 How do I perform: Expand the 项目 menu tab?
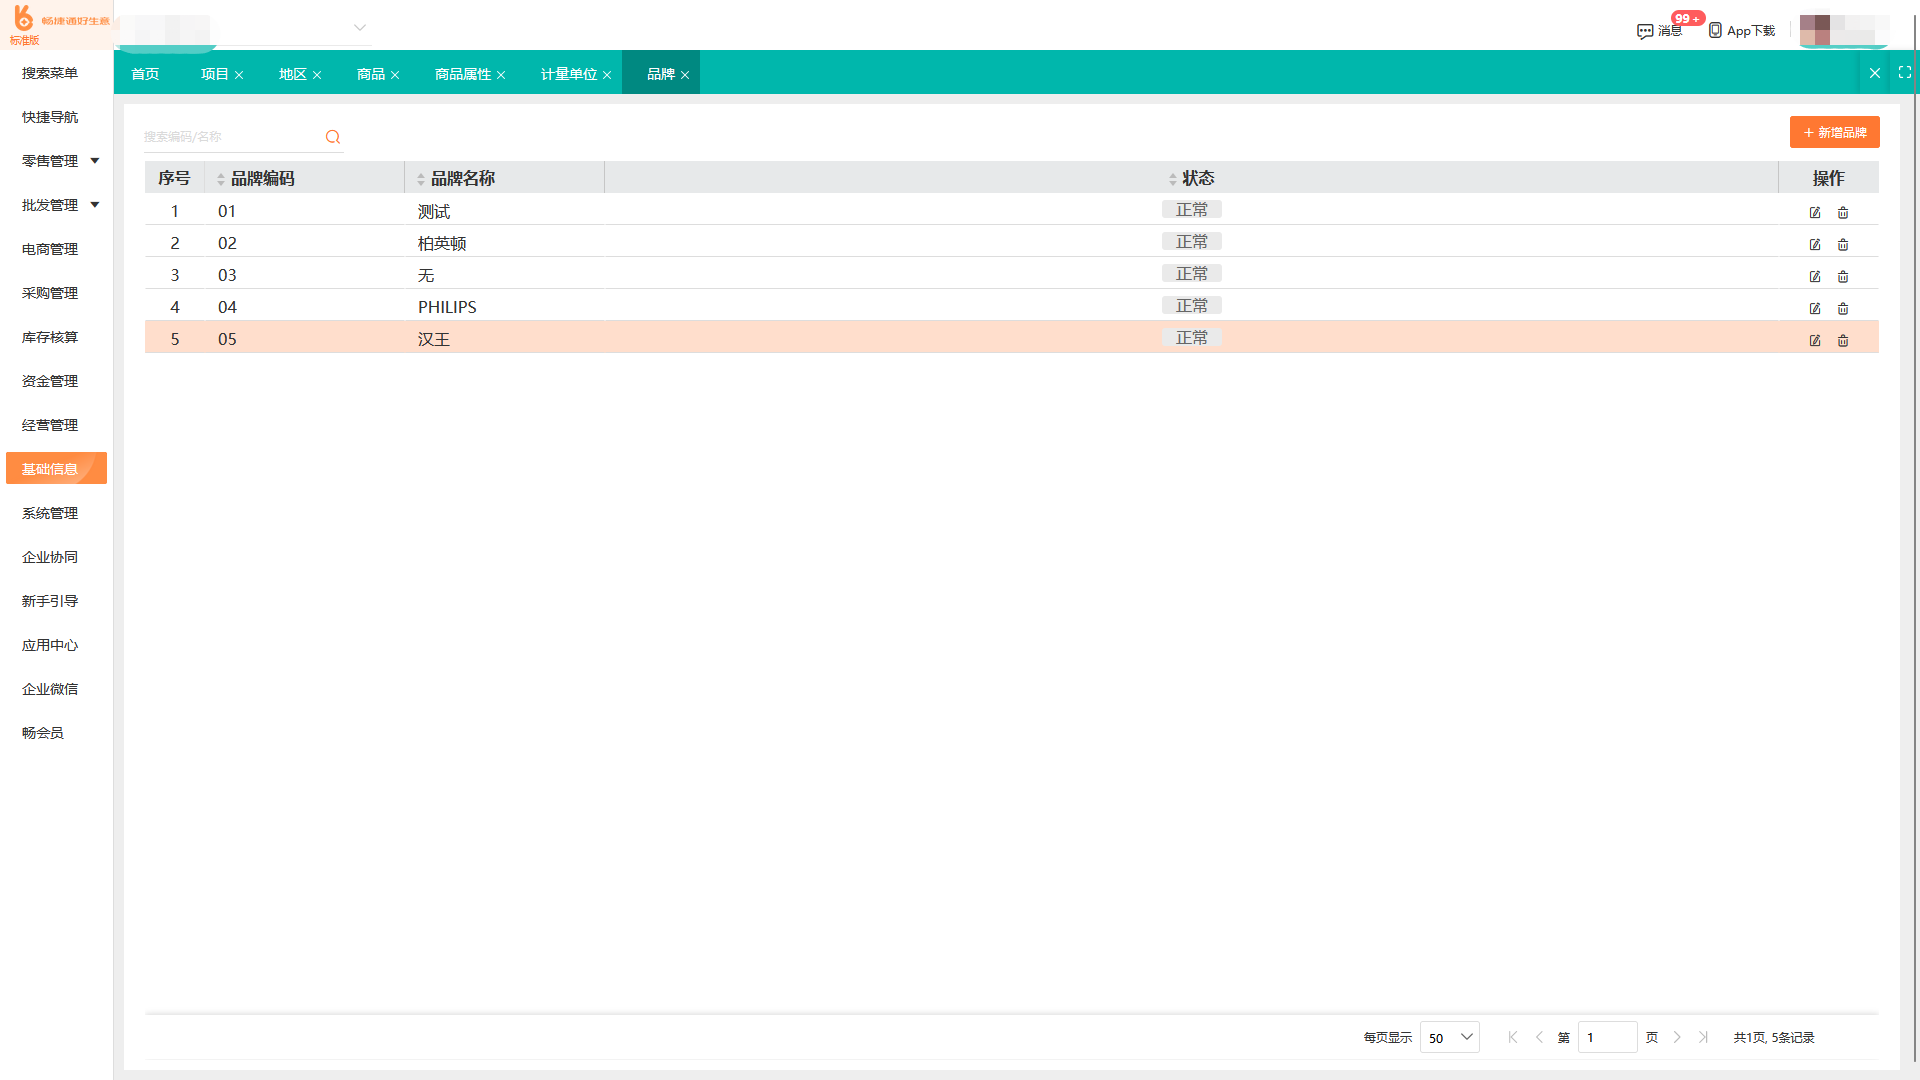(x=214, y=73)
